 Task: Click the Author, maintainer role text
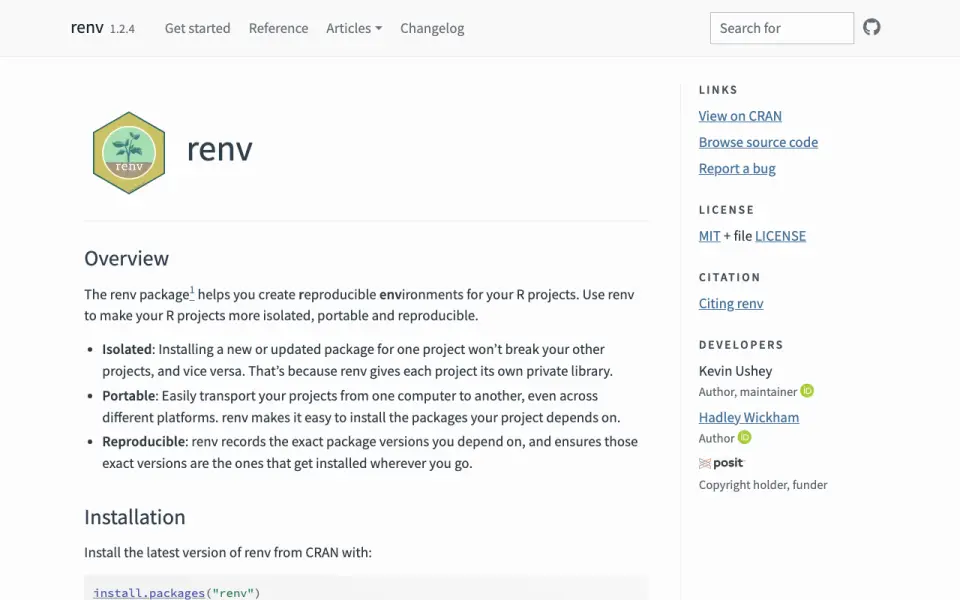(x=748, y=391)
